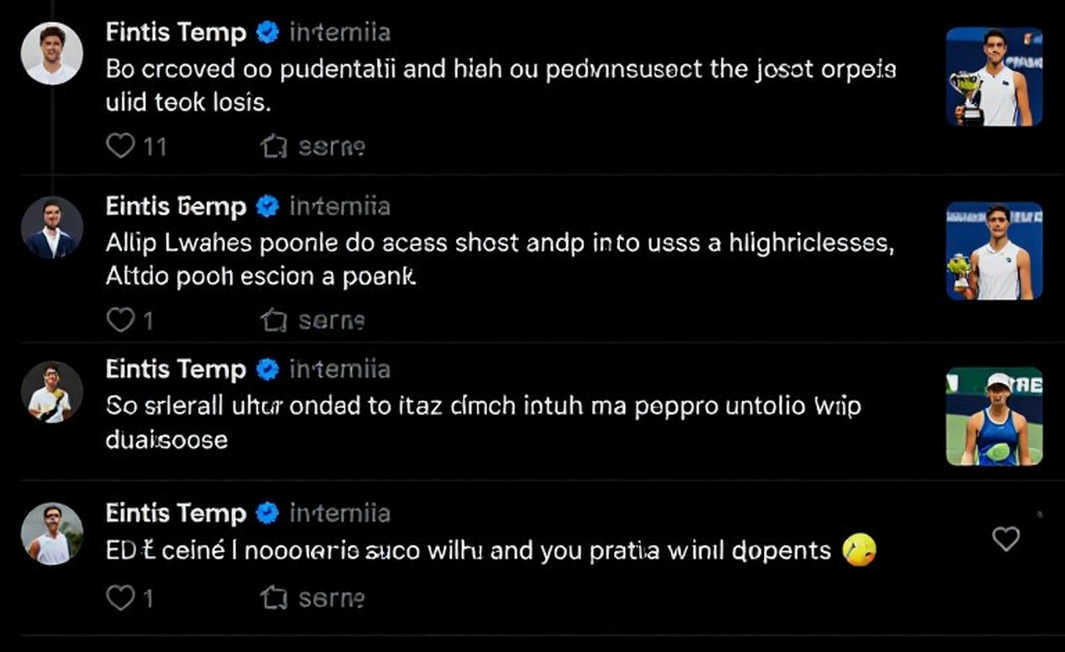Screen dimensions: 1065x652
Task: Repost the bottom post with emoji
Action: (274, 598)
